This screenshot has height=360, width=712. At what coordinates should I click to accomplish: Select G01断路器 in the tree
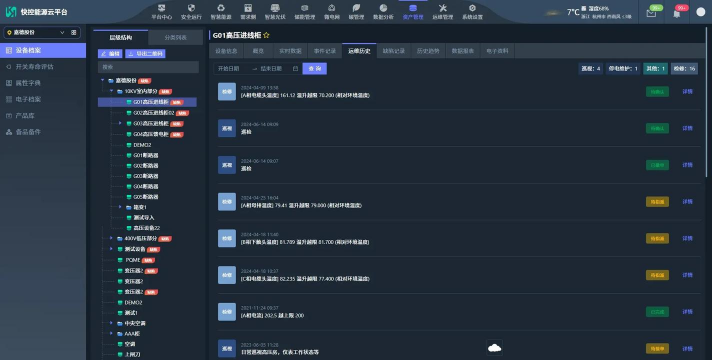[x=146, y=155]
